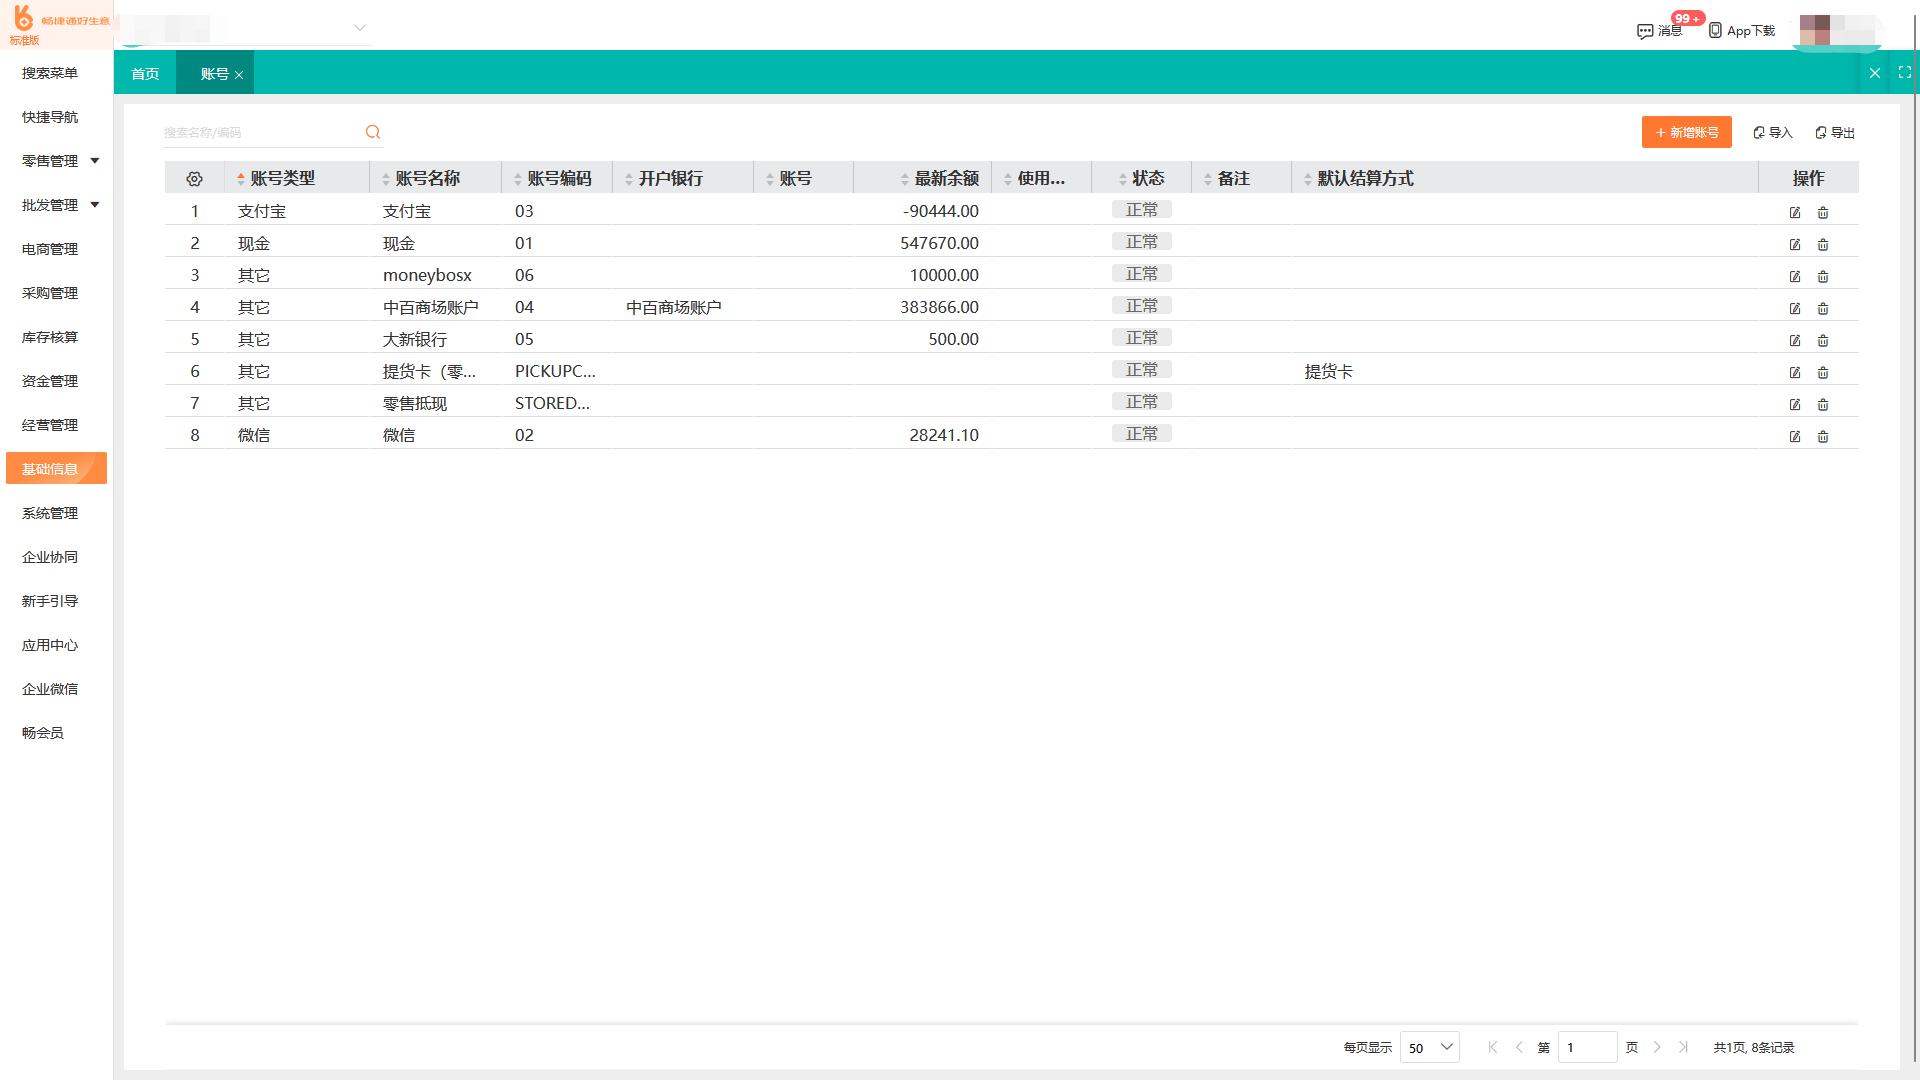Expand page size selector showing 50
The height and width of the screenshot is (1080, 1920).
click(1428, 1046)
